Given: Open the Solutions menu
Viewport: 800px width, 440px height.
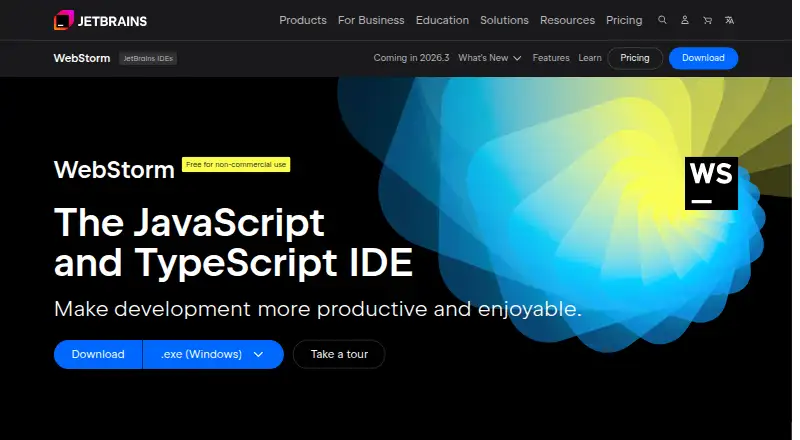Looking at the screenshot, I should (504, 20).
